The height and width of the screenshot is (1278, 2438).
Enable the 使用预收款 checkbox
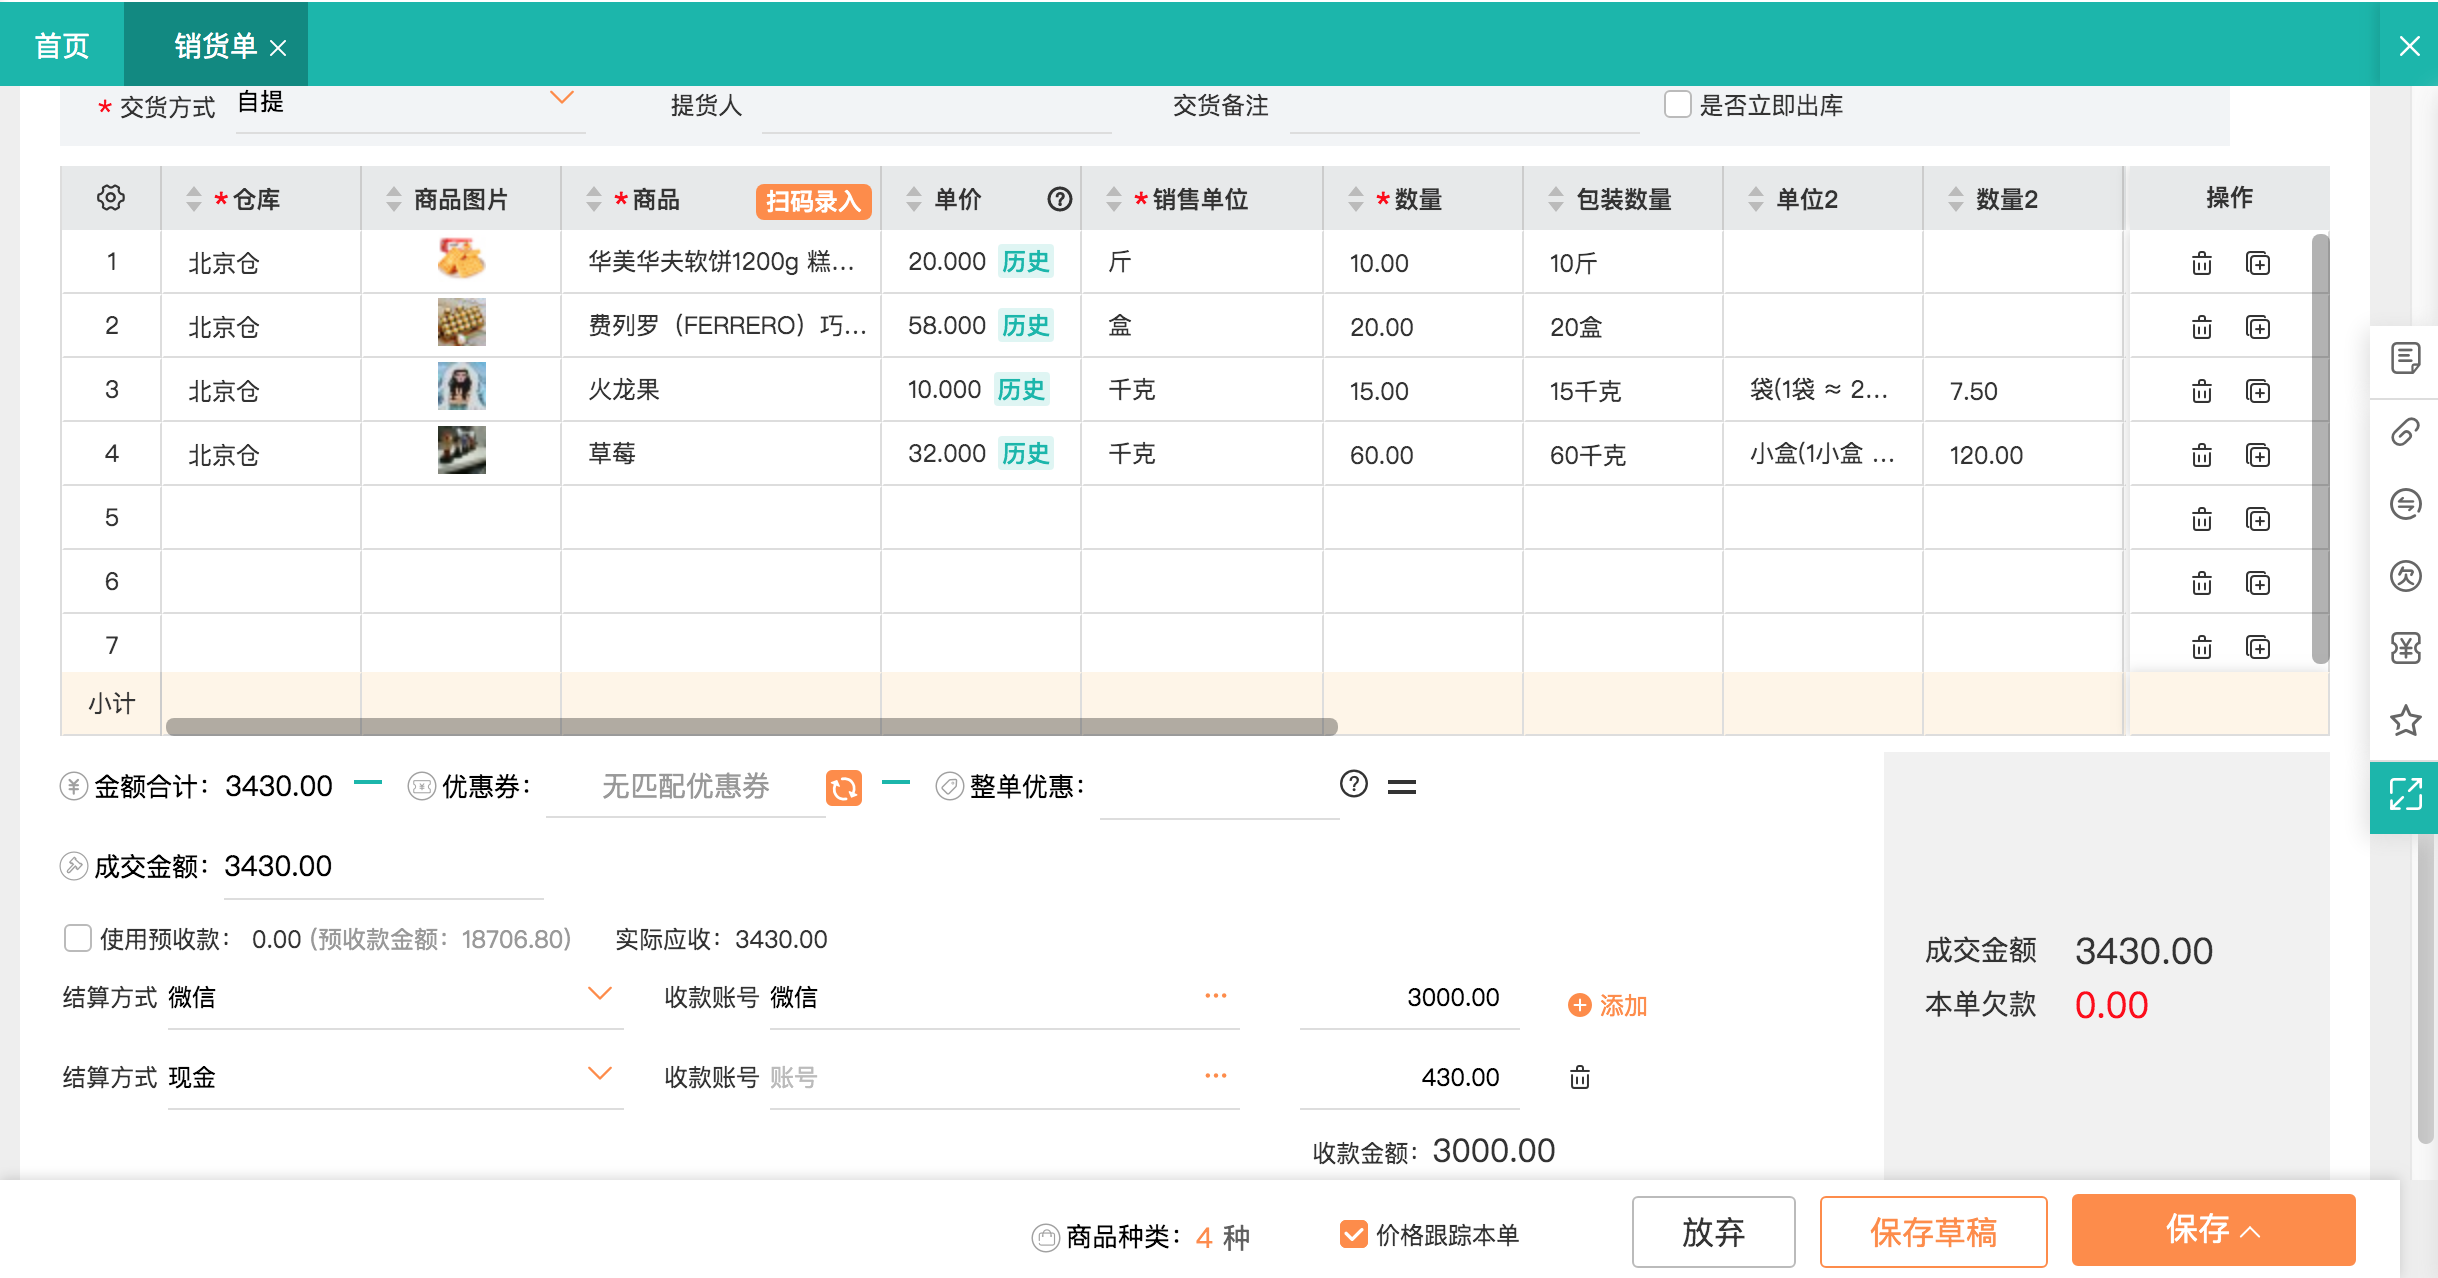[76, 940]
